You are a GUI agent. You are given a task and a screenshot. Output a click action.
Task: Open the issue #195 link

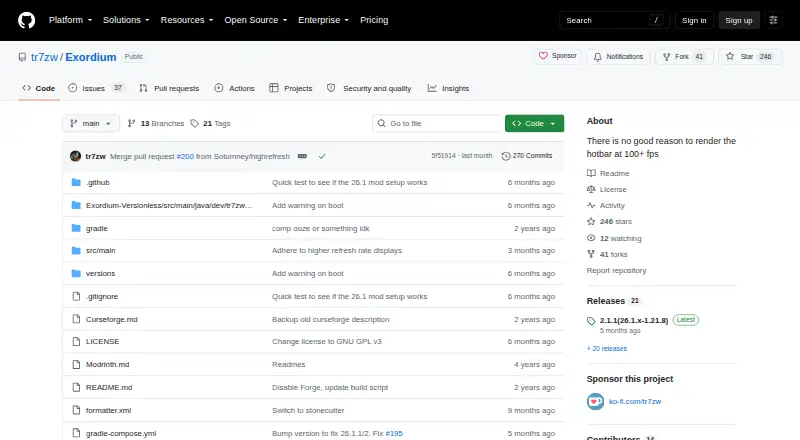tap(394, 433)
